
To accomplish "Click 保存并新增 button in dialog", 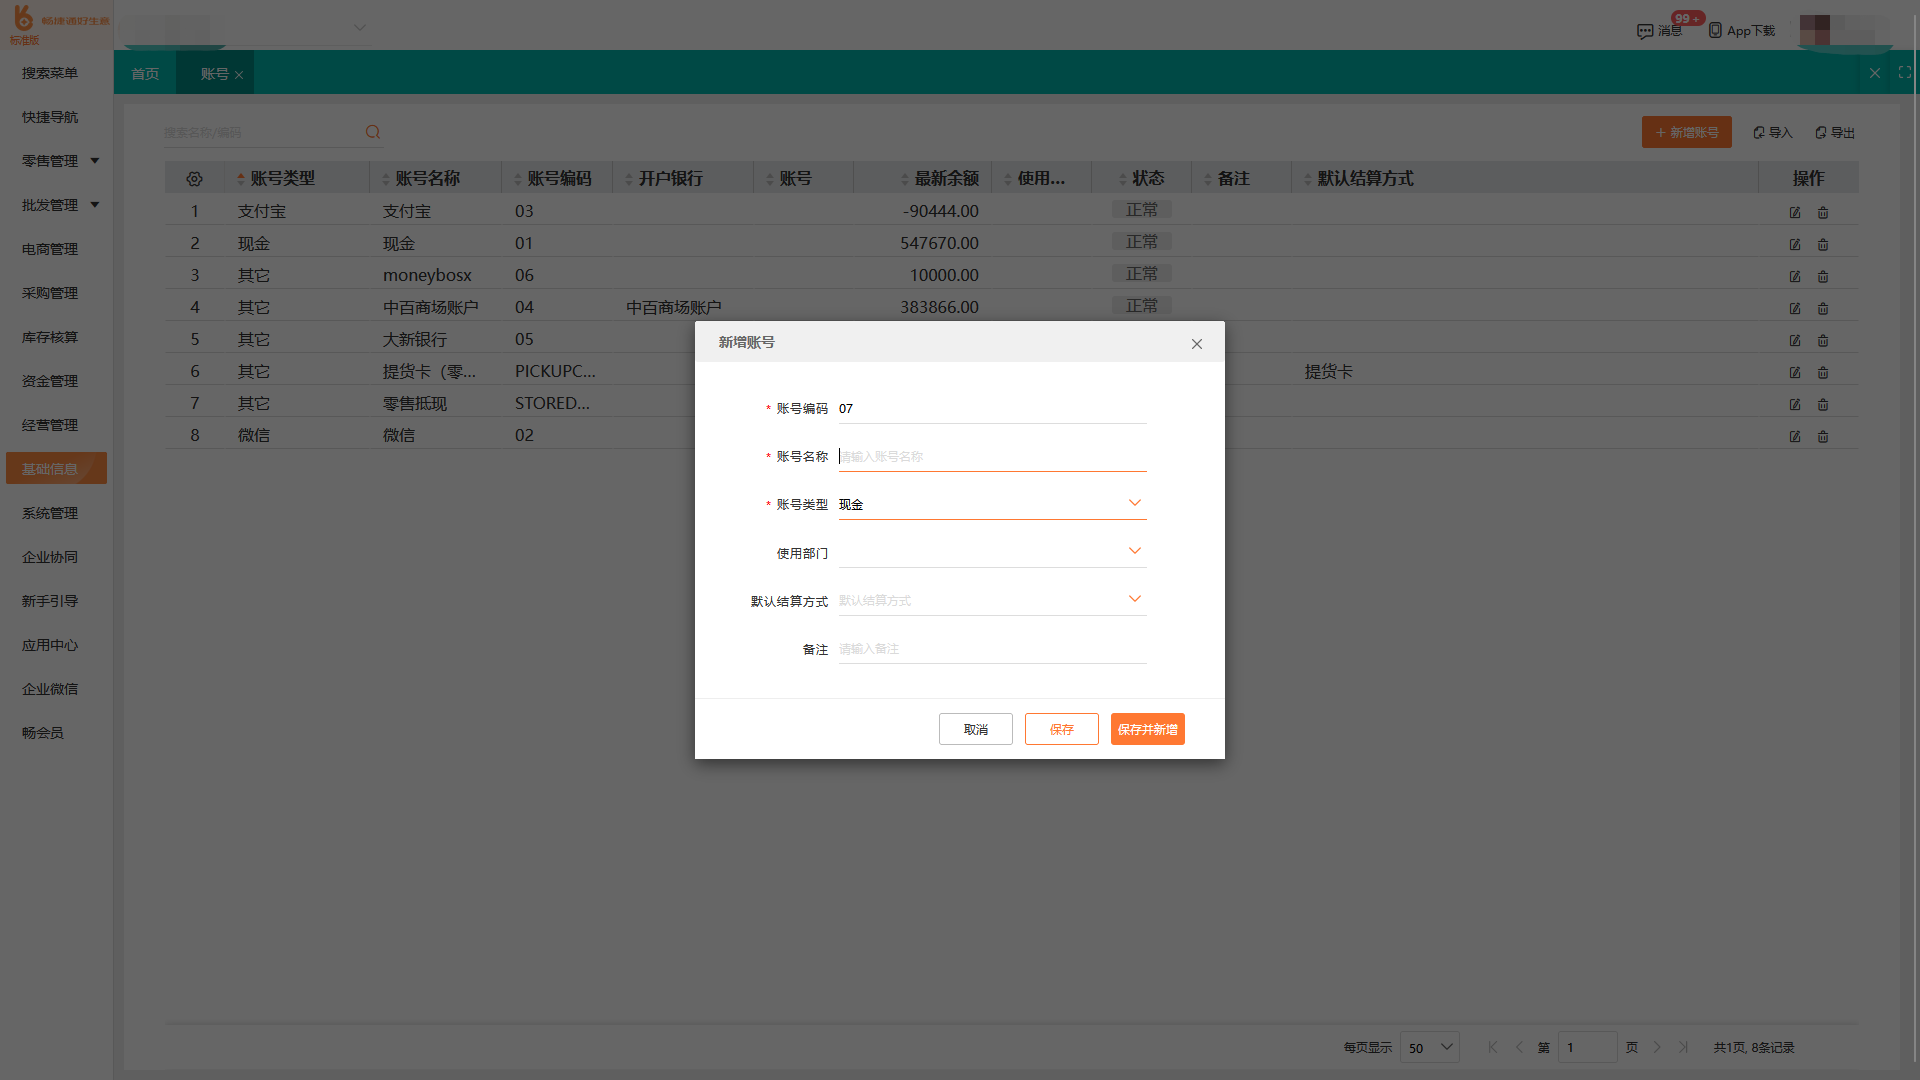I will [1147, 729].
